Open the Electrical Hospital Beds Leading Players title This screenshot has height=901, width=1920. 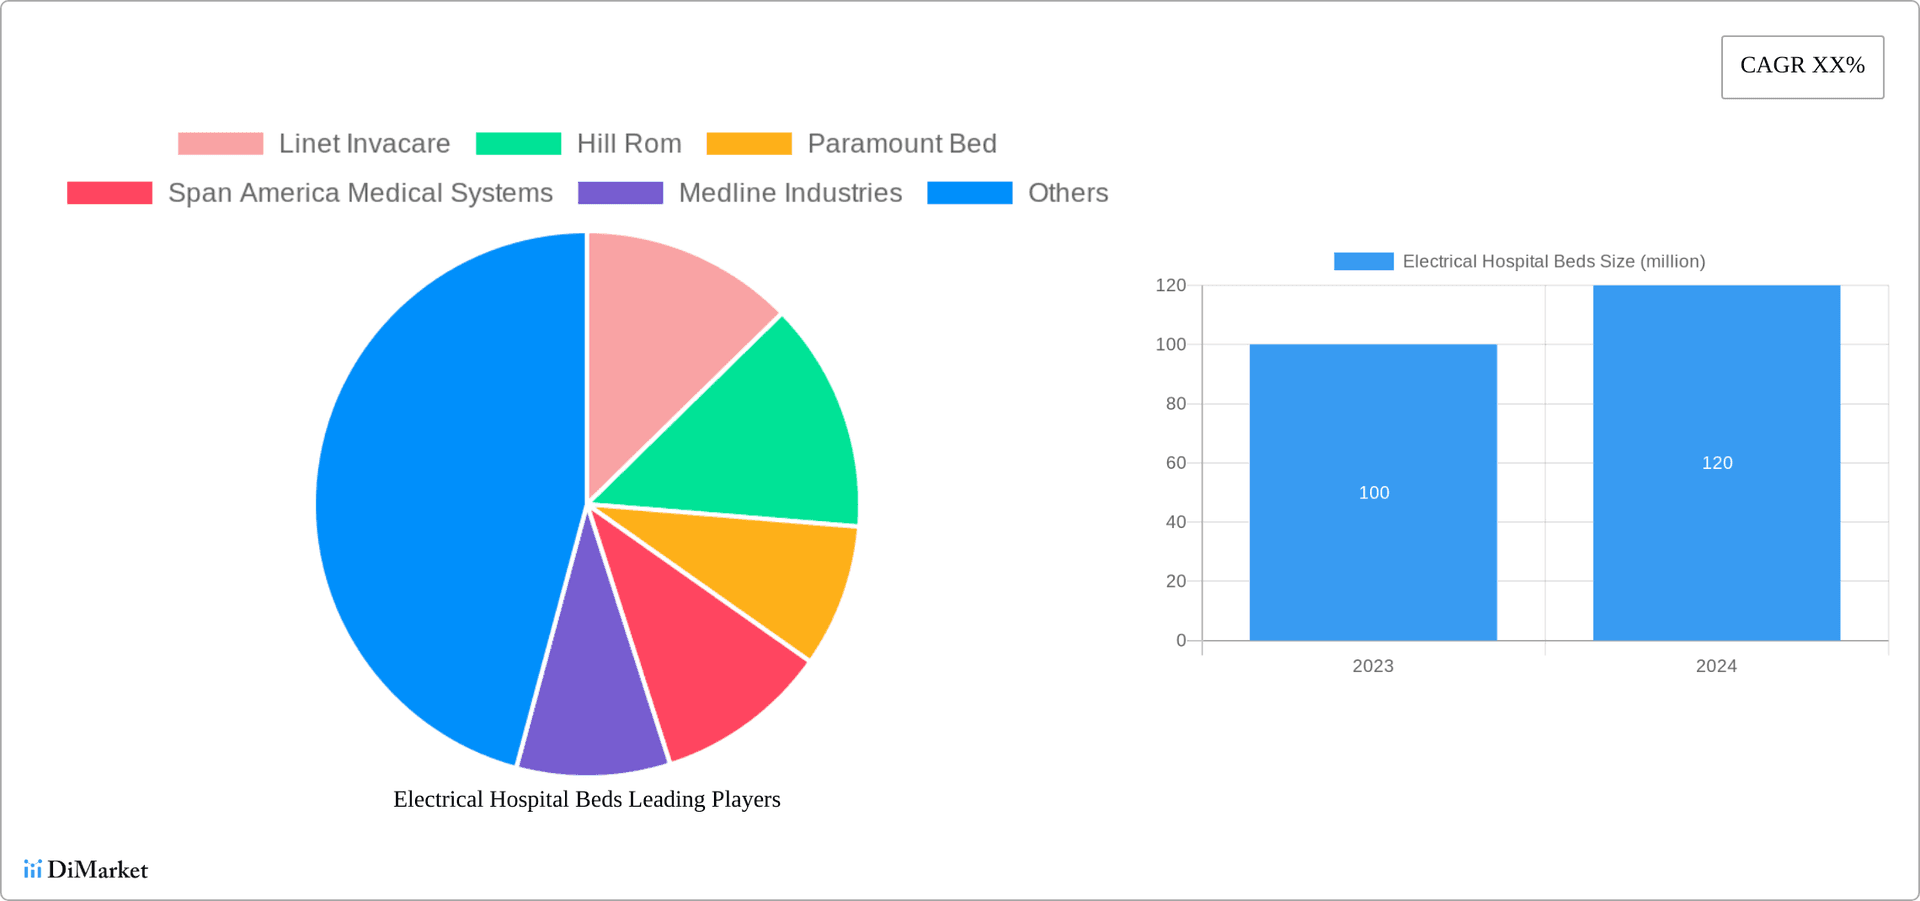586,799
